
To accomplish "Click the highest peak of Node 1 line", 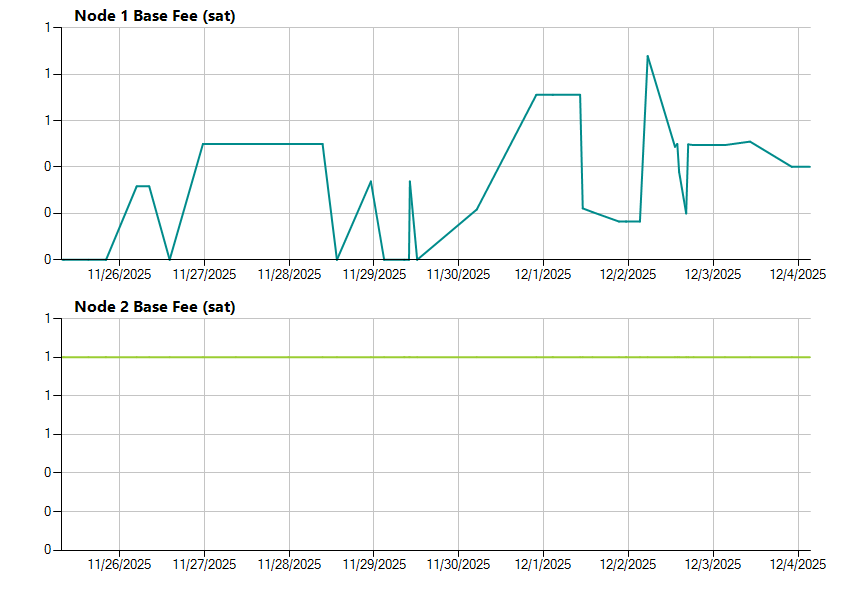I will 648,57.
